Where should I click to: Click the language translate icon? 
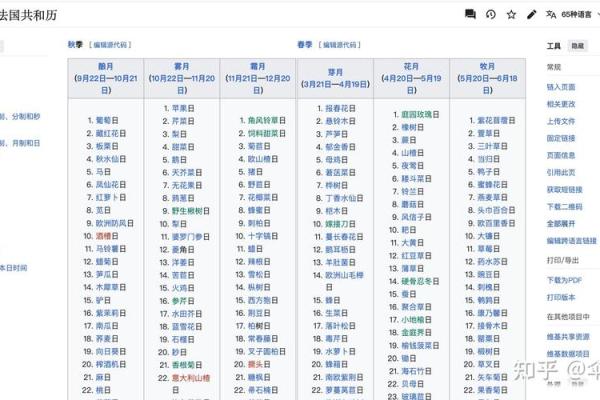pos(551,15)
